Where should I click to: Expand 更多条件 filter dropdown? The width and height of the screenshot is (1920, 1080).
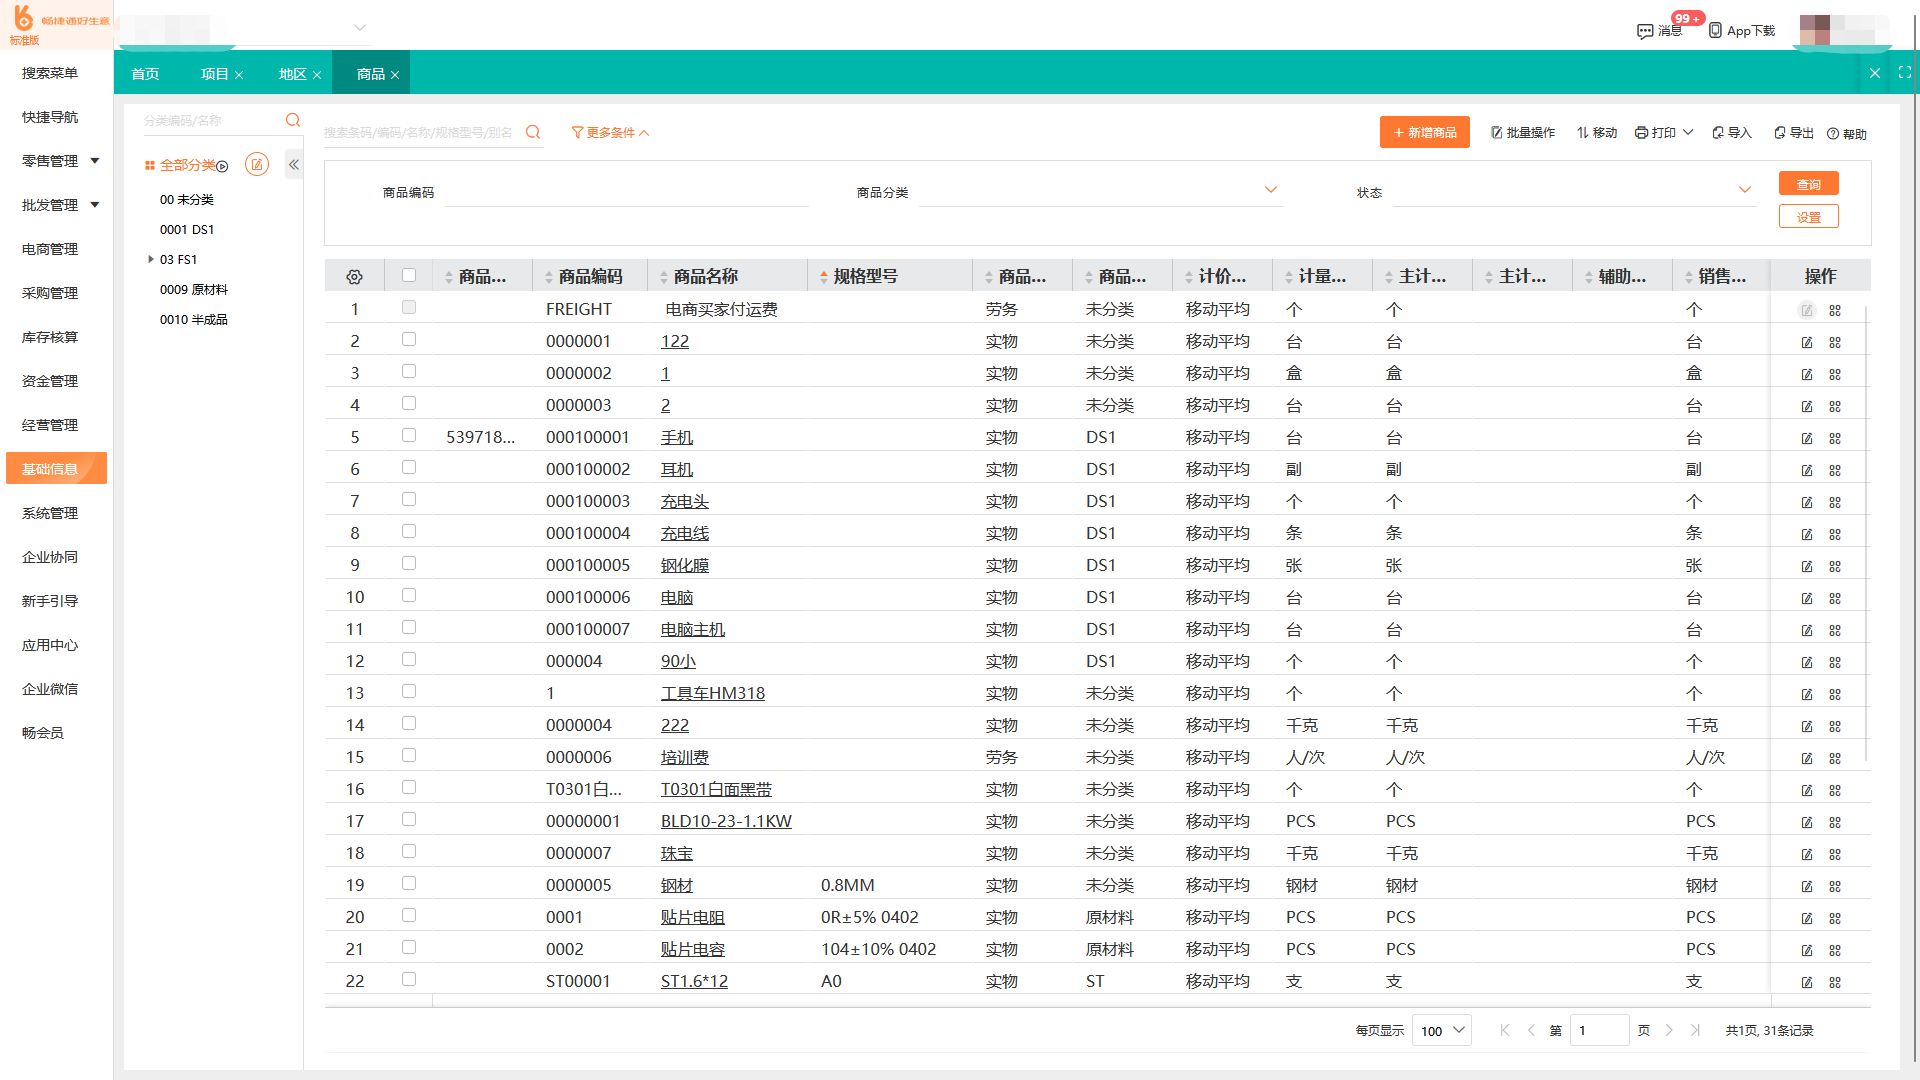pos(611,132)
